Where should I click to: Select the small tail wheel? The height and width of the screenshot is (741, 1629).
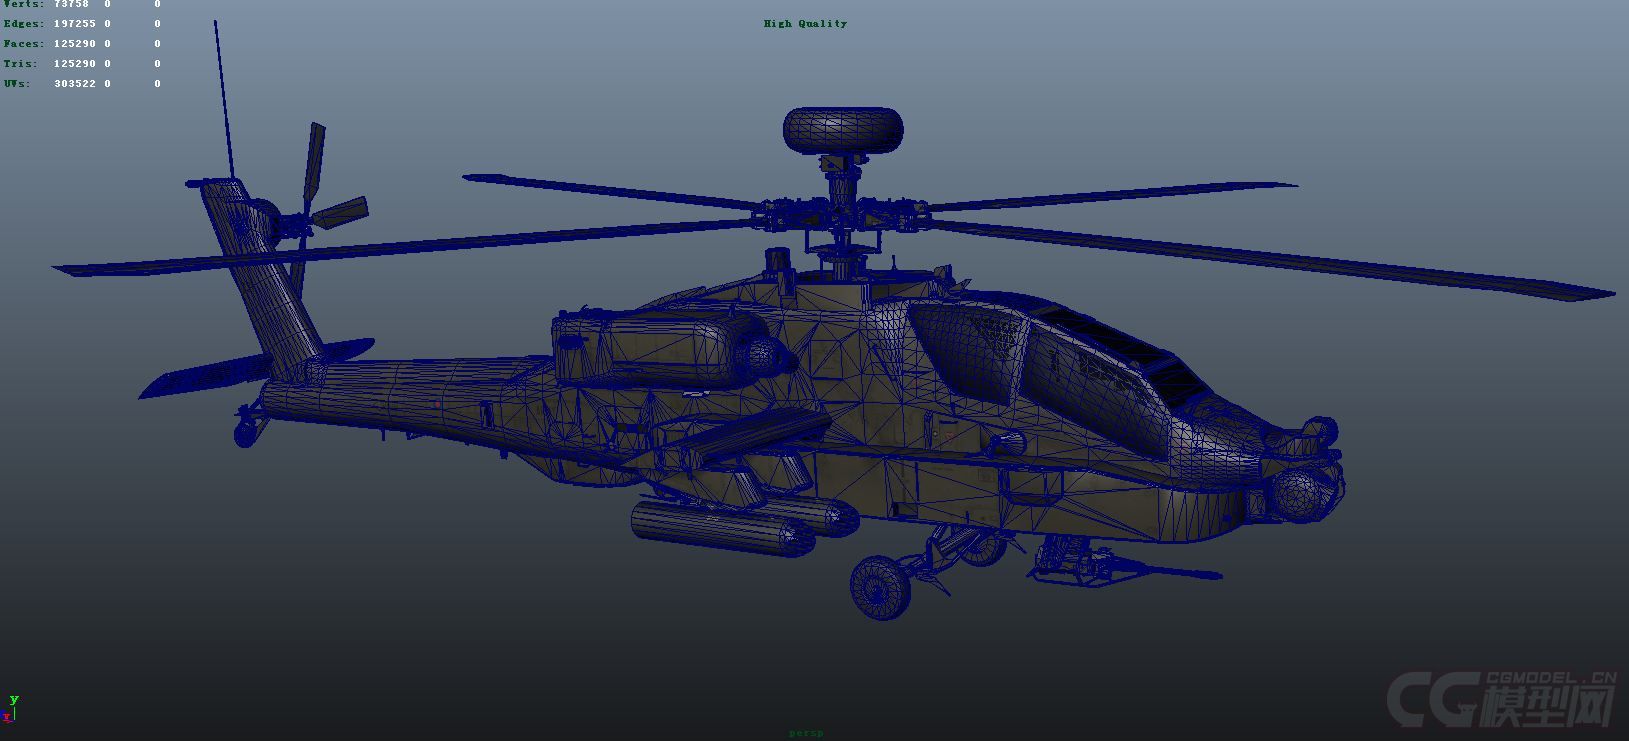(244, 432)
